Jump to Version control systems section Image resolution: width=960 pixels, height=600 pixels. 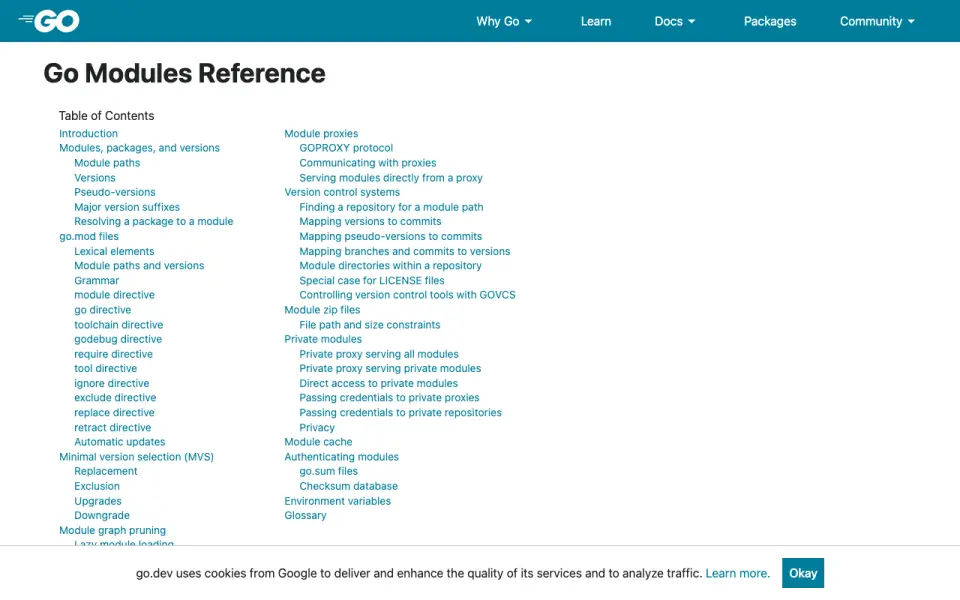(x=342, y=192)
